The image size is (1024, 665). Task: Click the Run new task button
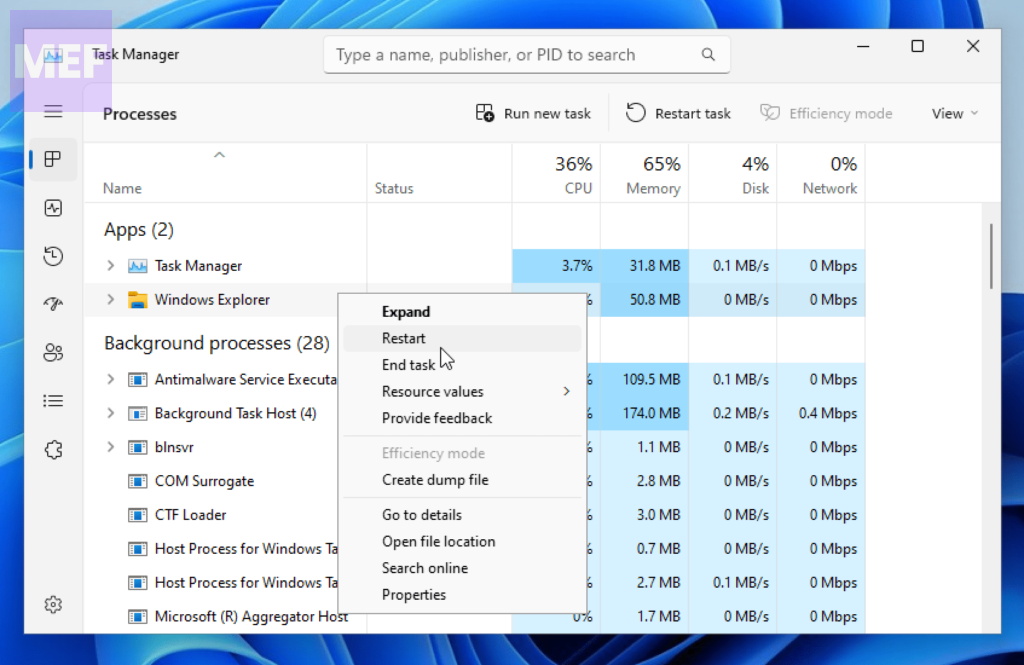534,114
